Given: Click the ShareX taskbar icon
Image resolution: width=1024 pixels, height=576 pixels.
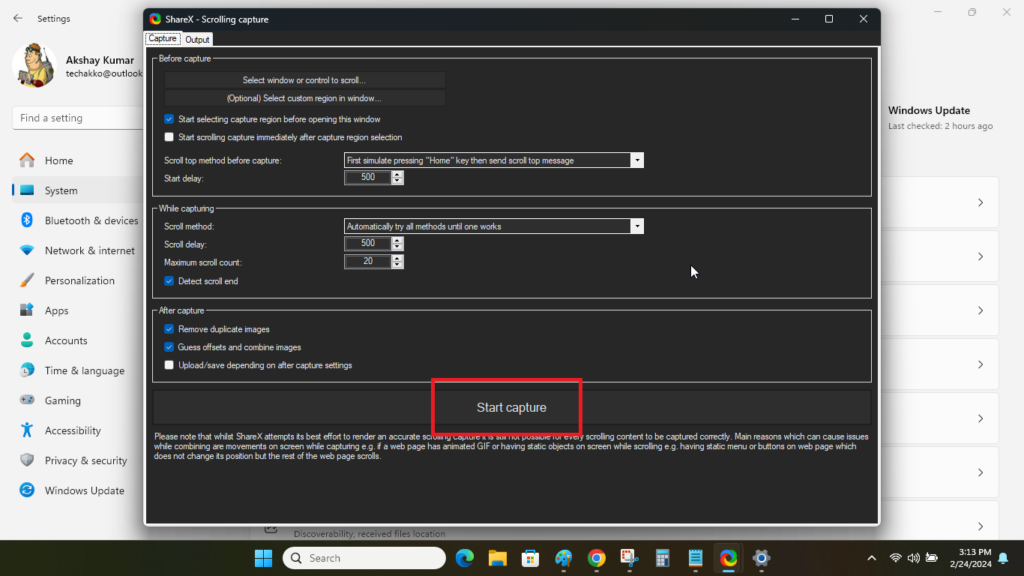Looking at the screenshot, I should 728,558.
